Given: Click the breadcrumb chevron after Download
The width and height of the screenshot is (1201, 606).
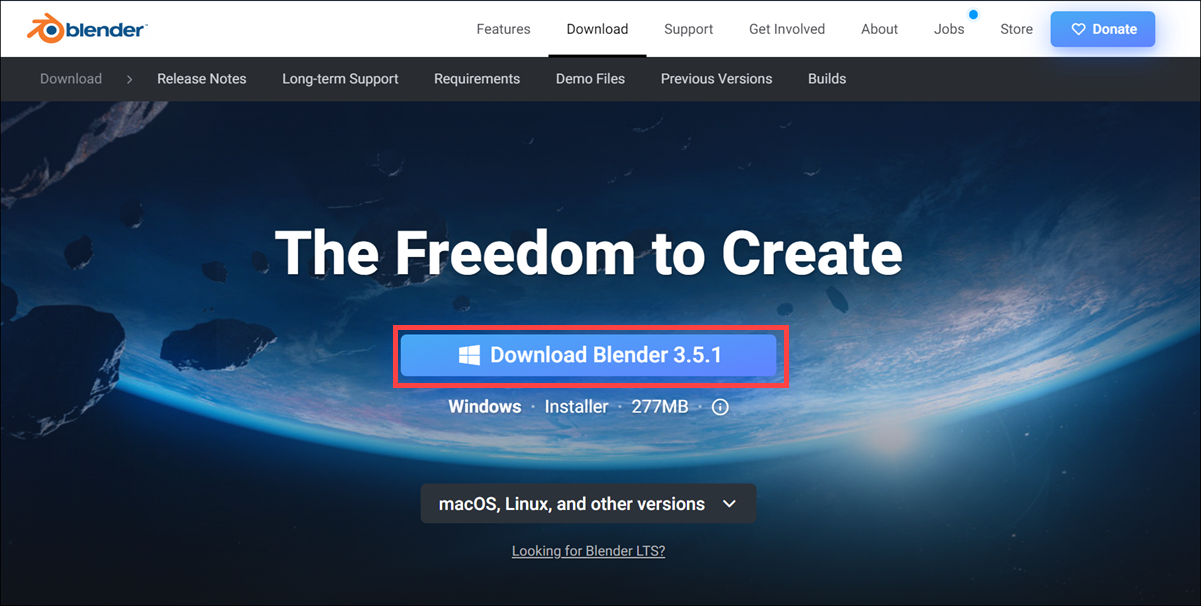Looking at the screenshot, I should [x=129, y=78].
